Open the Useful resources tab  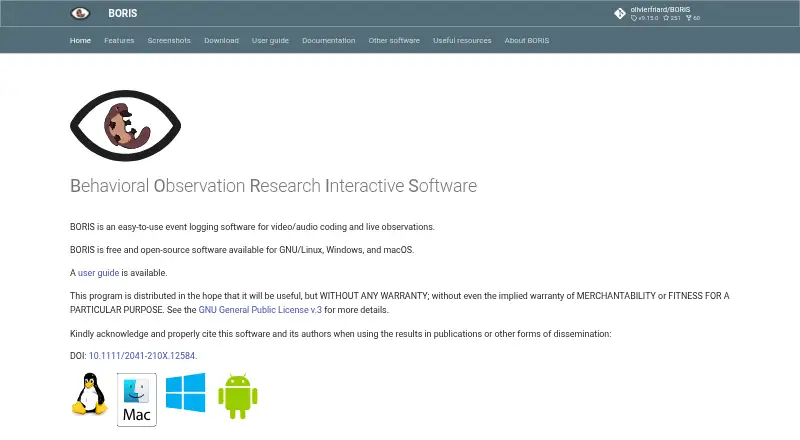point(462,40)
